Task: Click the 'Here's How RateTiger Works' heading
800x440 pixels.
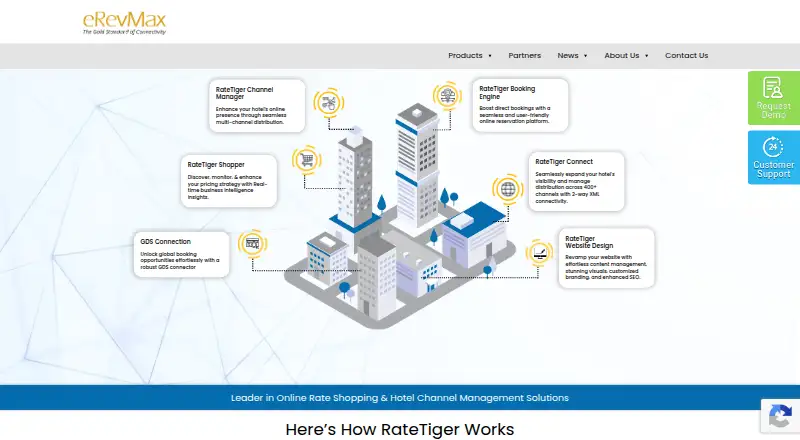Action: [399, 430]
